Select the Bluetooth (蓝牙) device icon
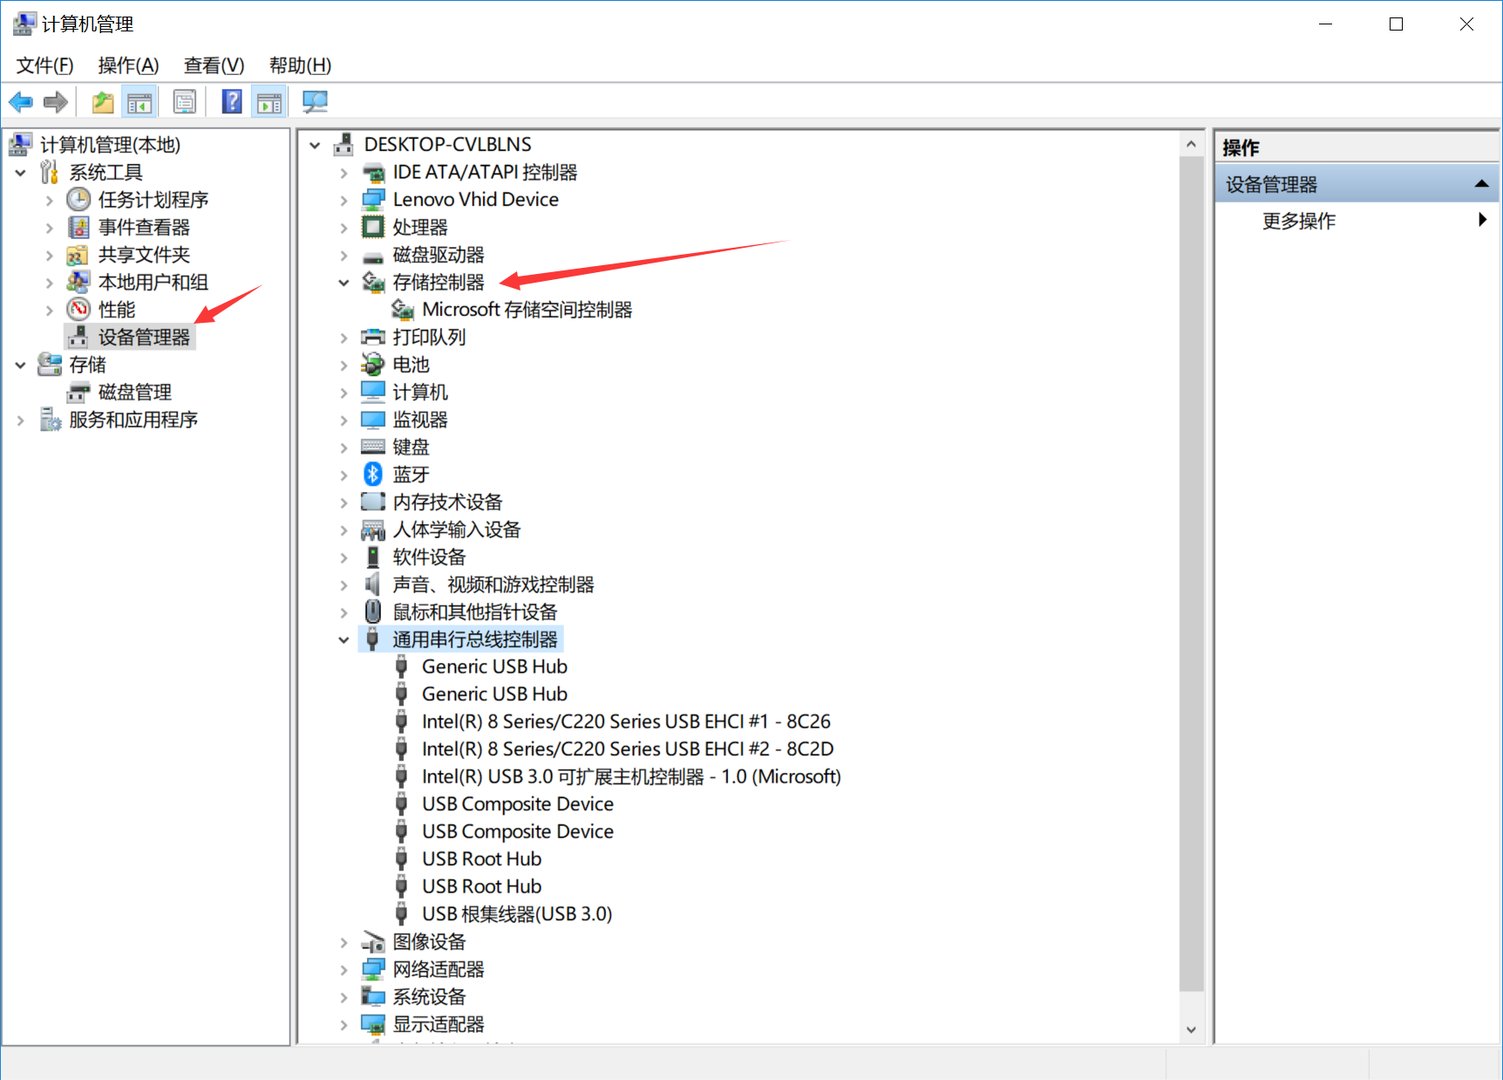The width and height of the screenshot is (1503, 1080). [373, 474]
